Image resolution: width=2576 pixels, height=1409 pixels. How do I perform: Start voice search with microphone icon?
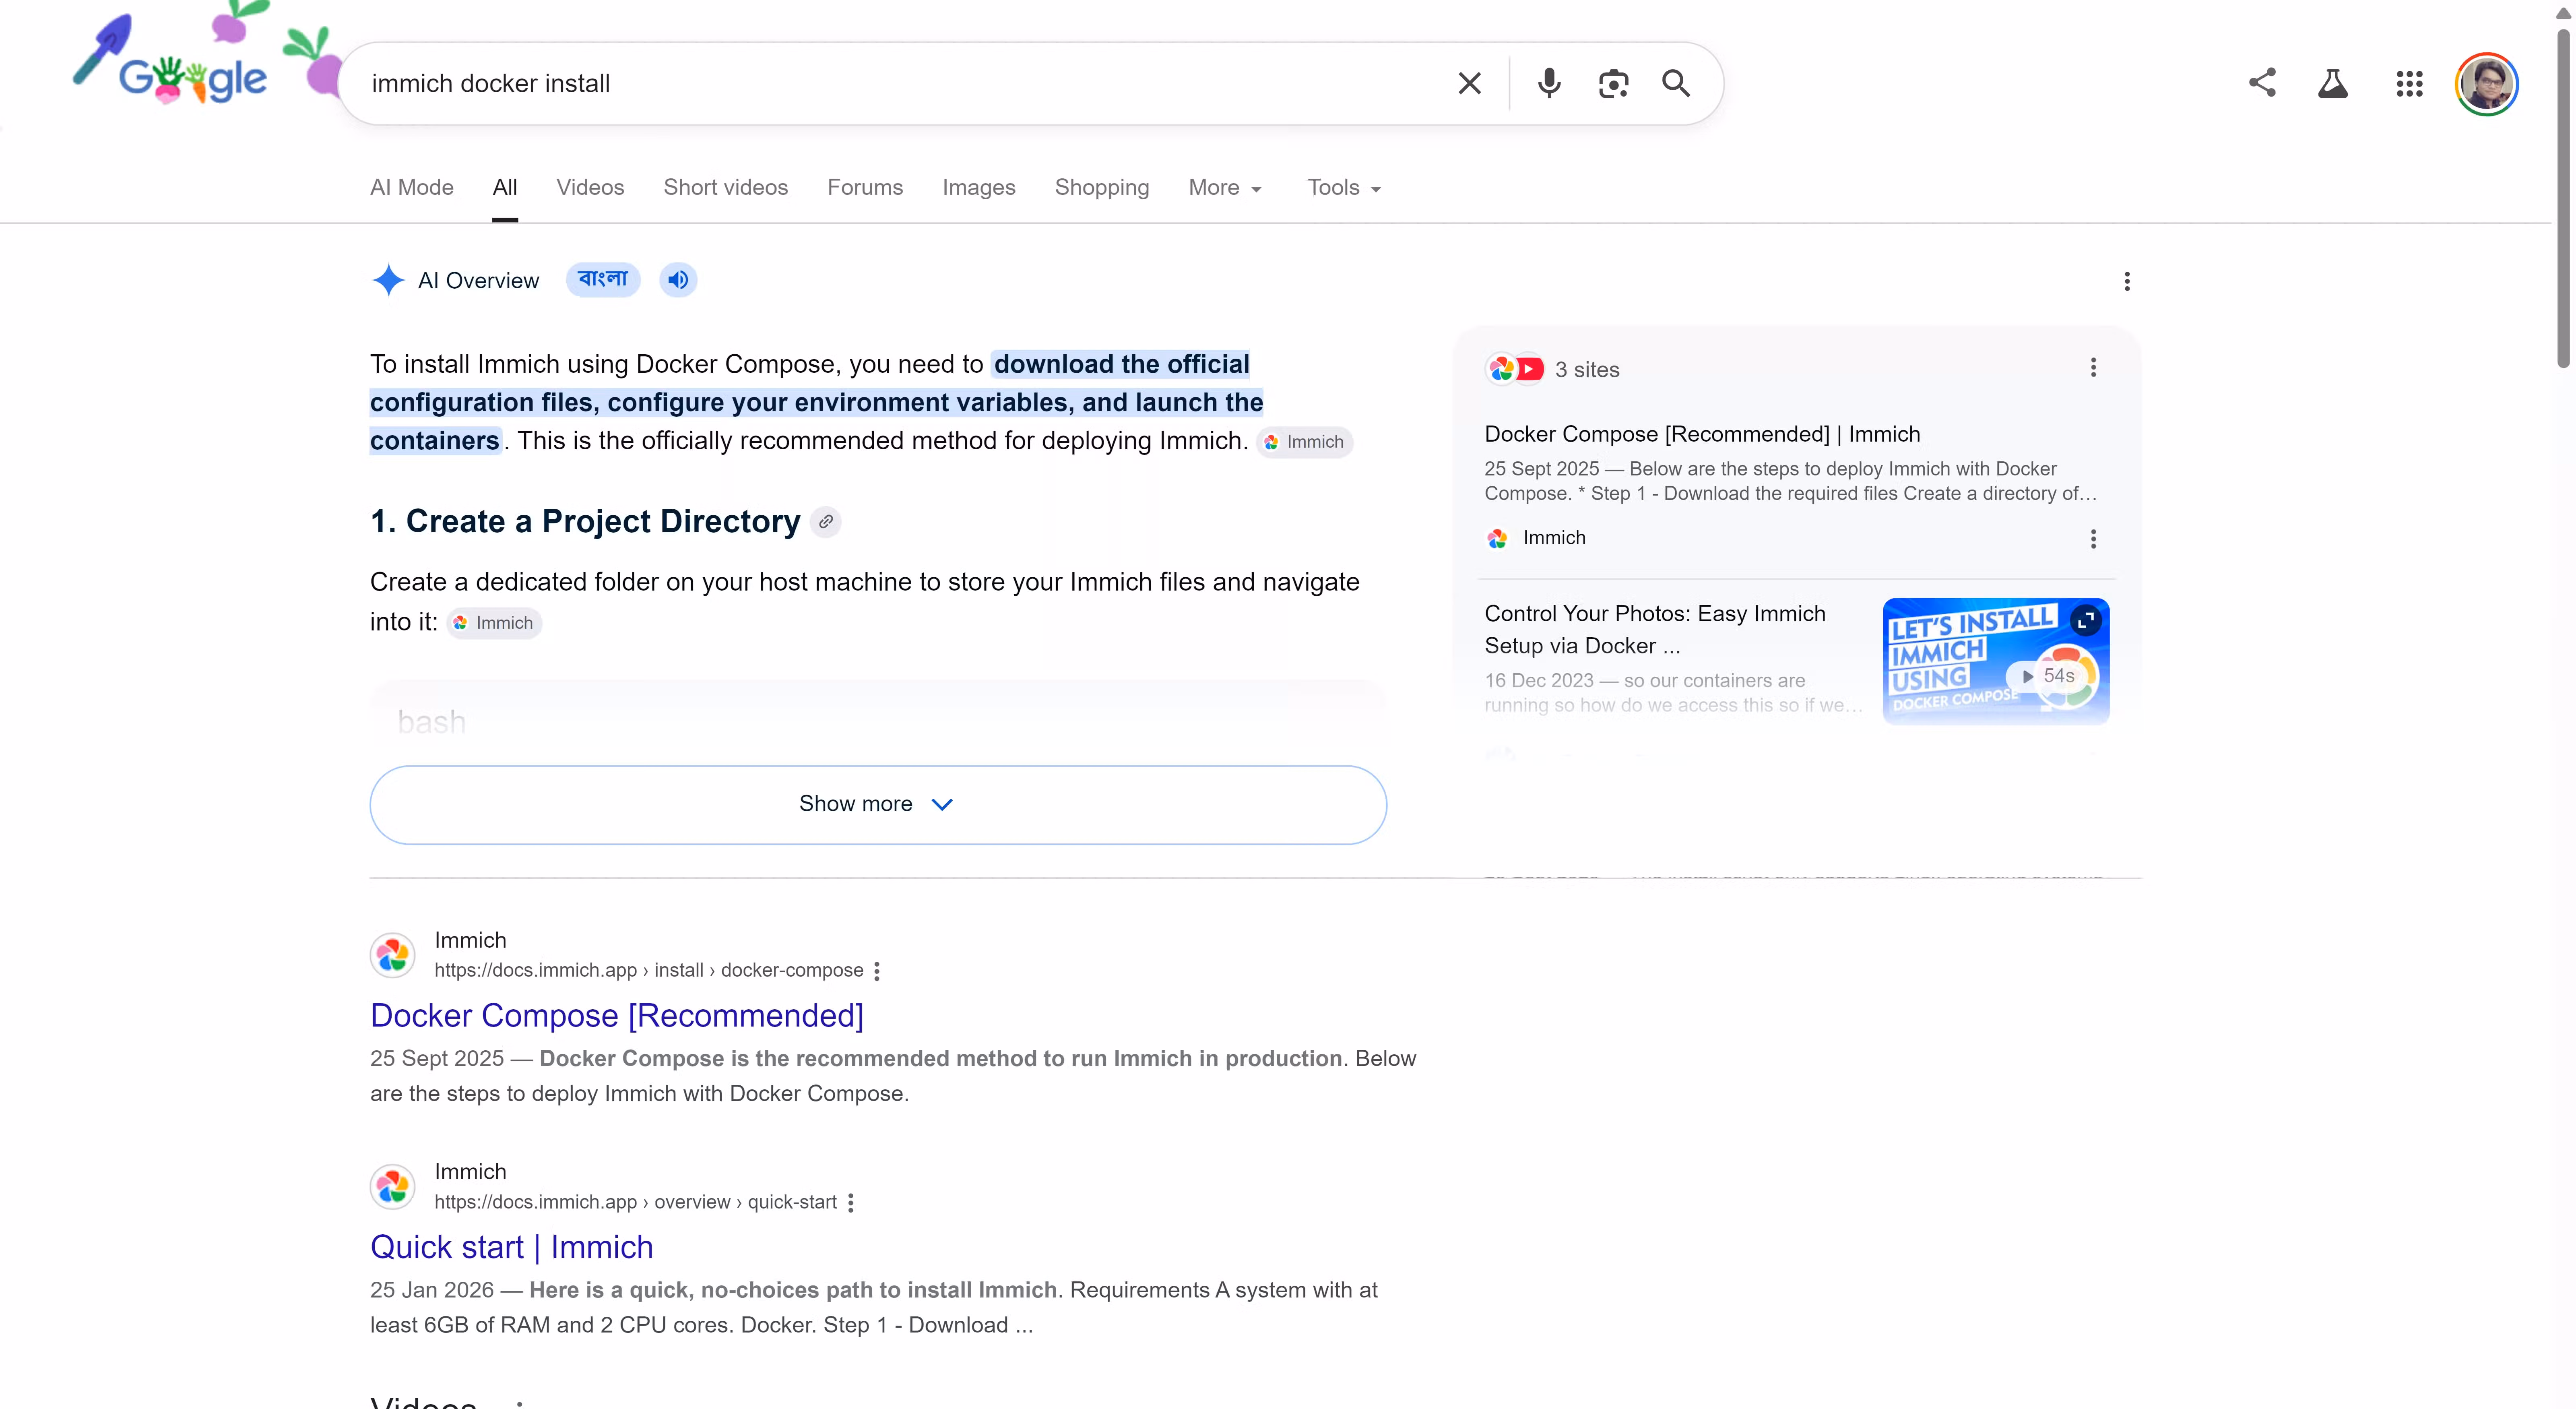[x=1549, y=83]
